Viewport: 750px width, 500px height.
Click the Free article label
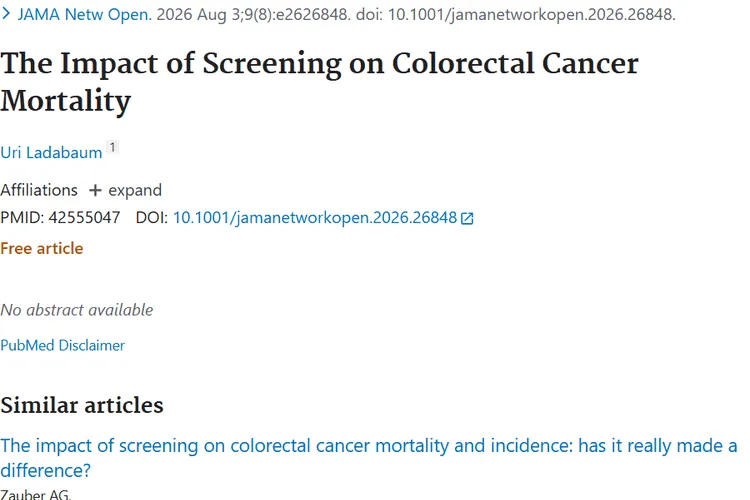(42, 248)
